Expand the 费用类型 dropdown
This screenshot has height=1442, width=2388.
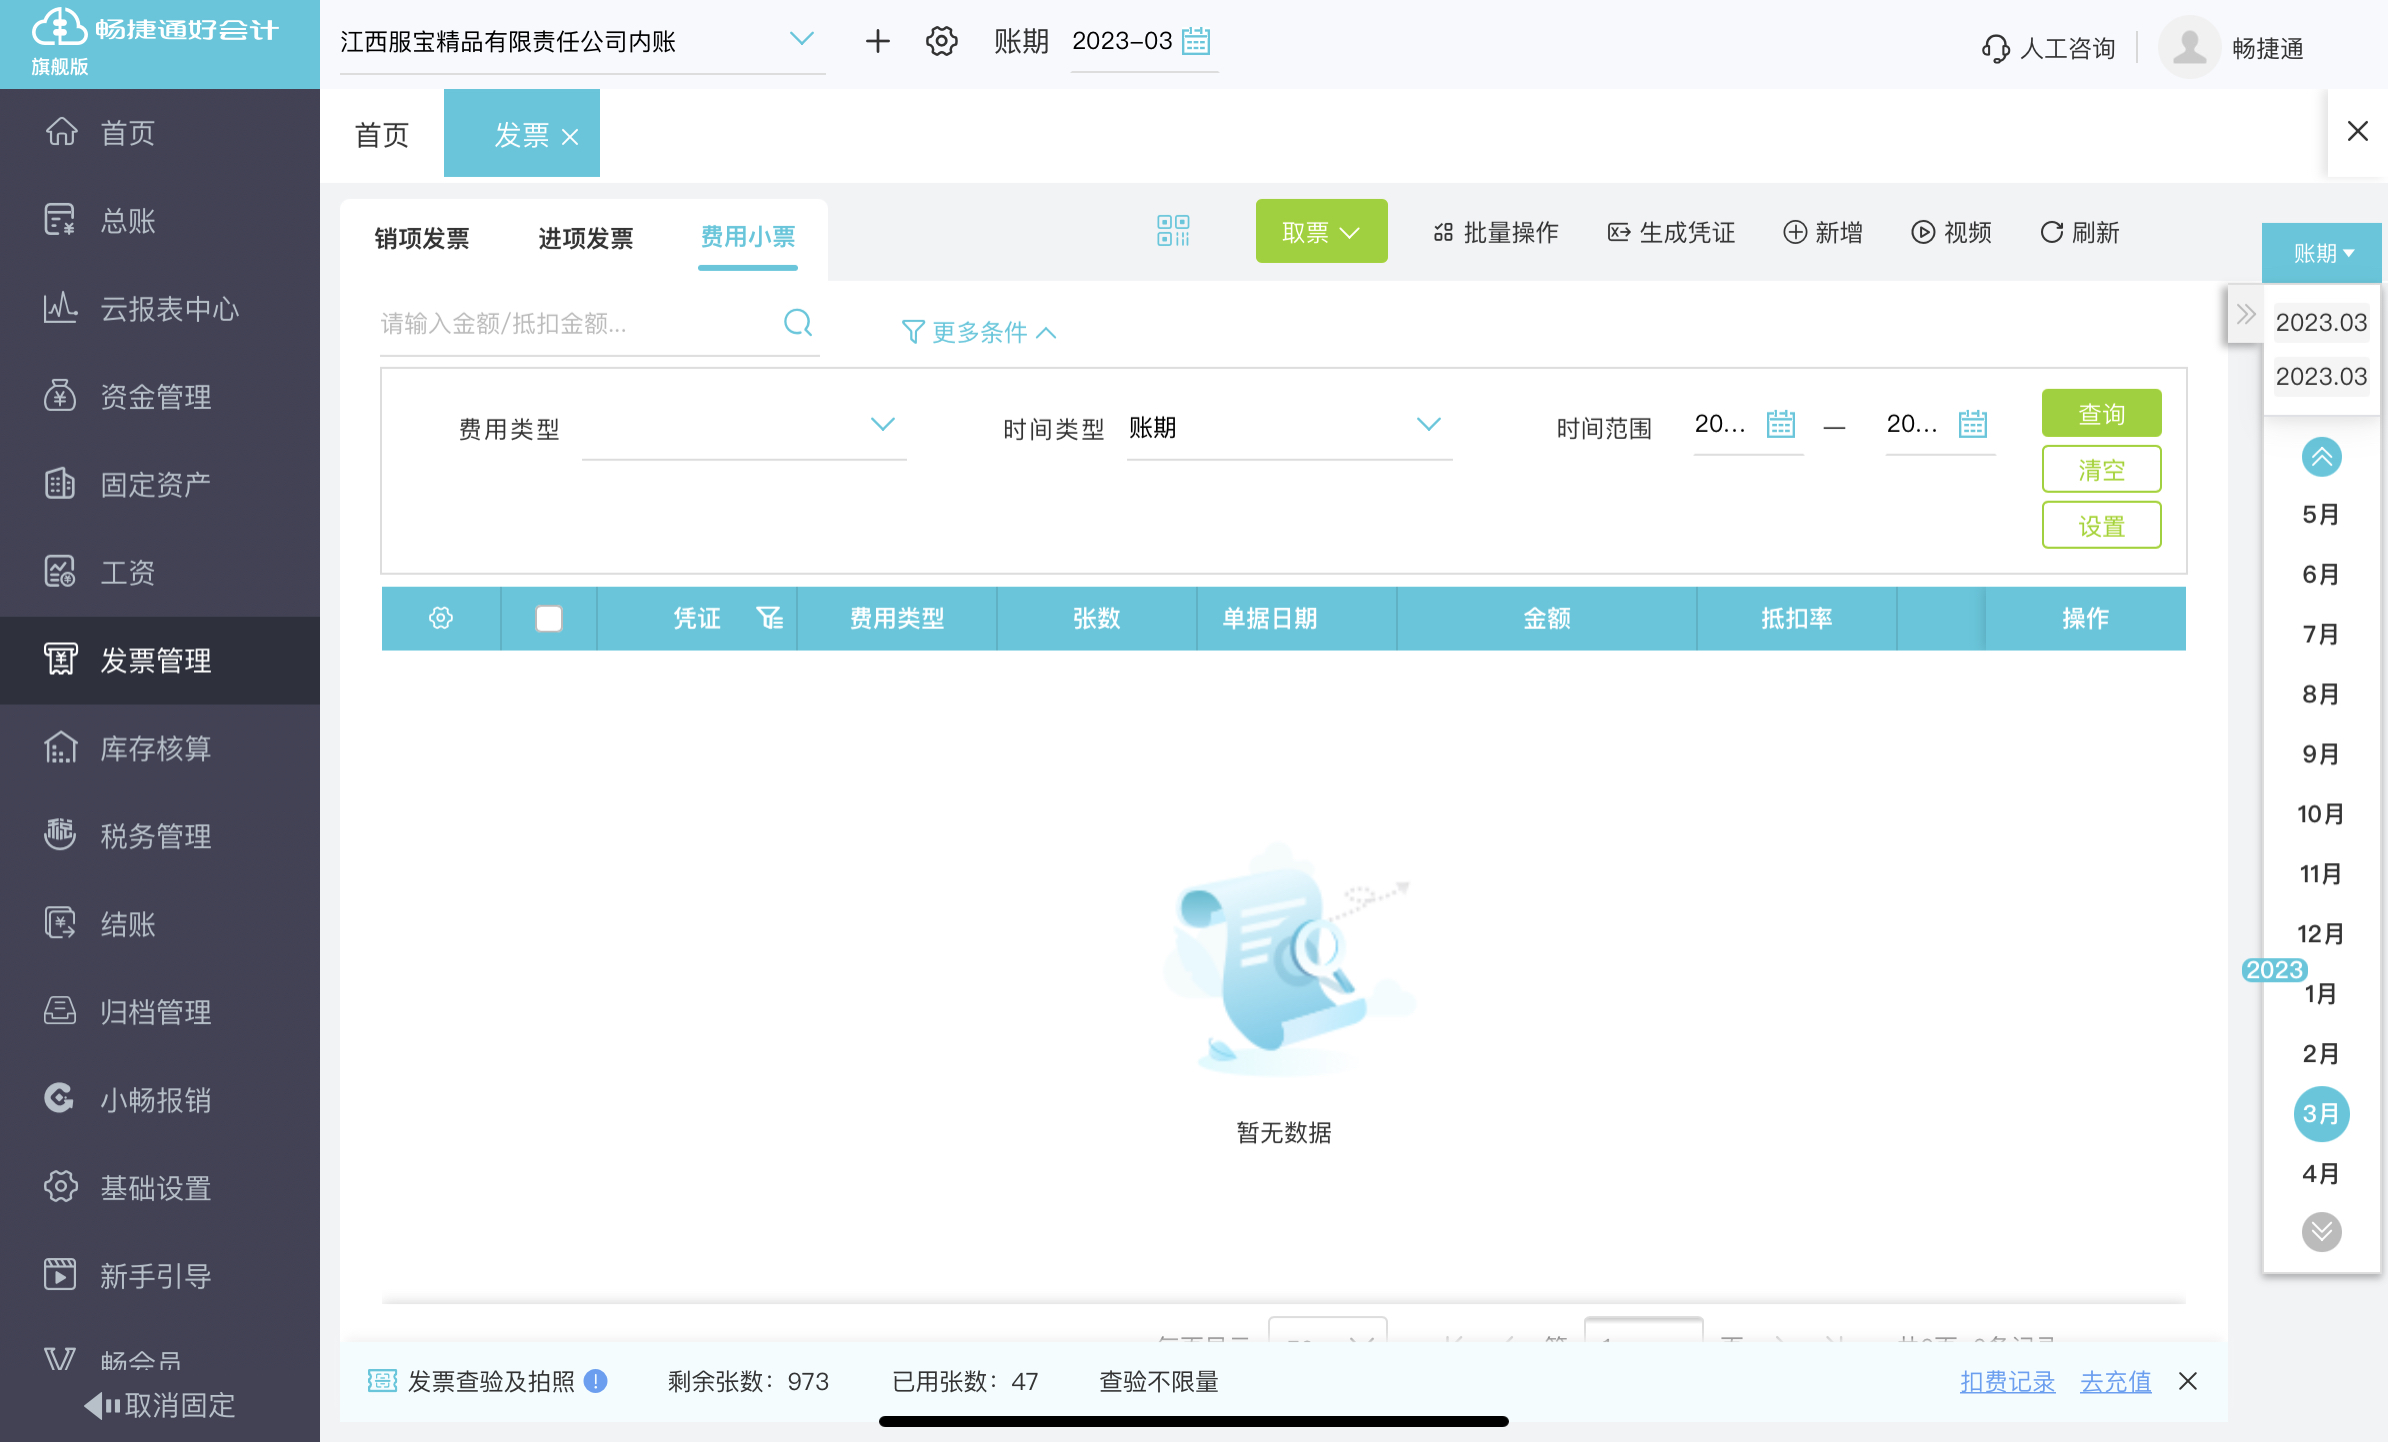coord(885,425)
